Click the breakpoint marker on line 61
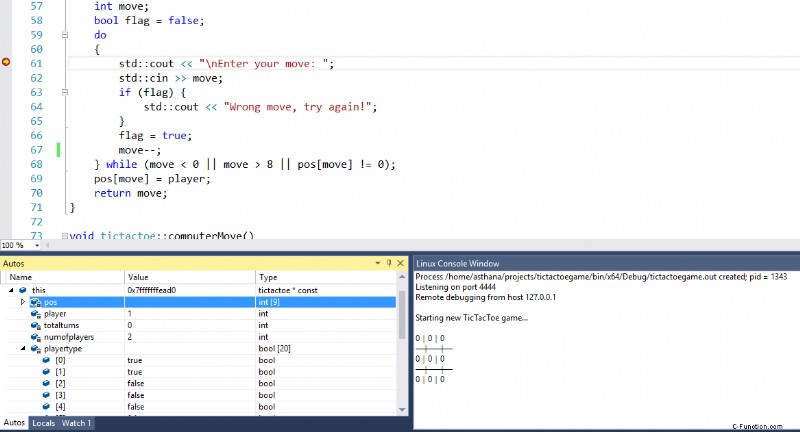 click(6, 63)
